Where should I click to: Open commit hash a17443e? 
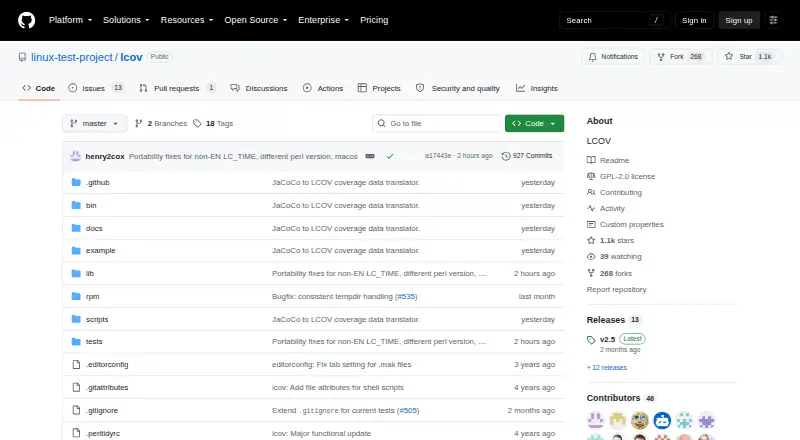pos(438,156)
